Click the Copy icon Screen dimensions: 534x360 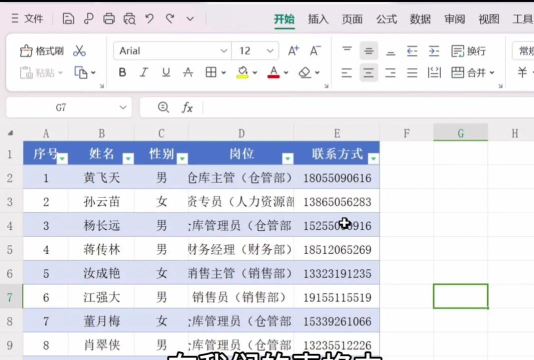(x=81, y=73)
